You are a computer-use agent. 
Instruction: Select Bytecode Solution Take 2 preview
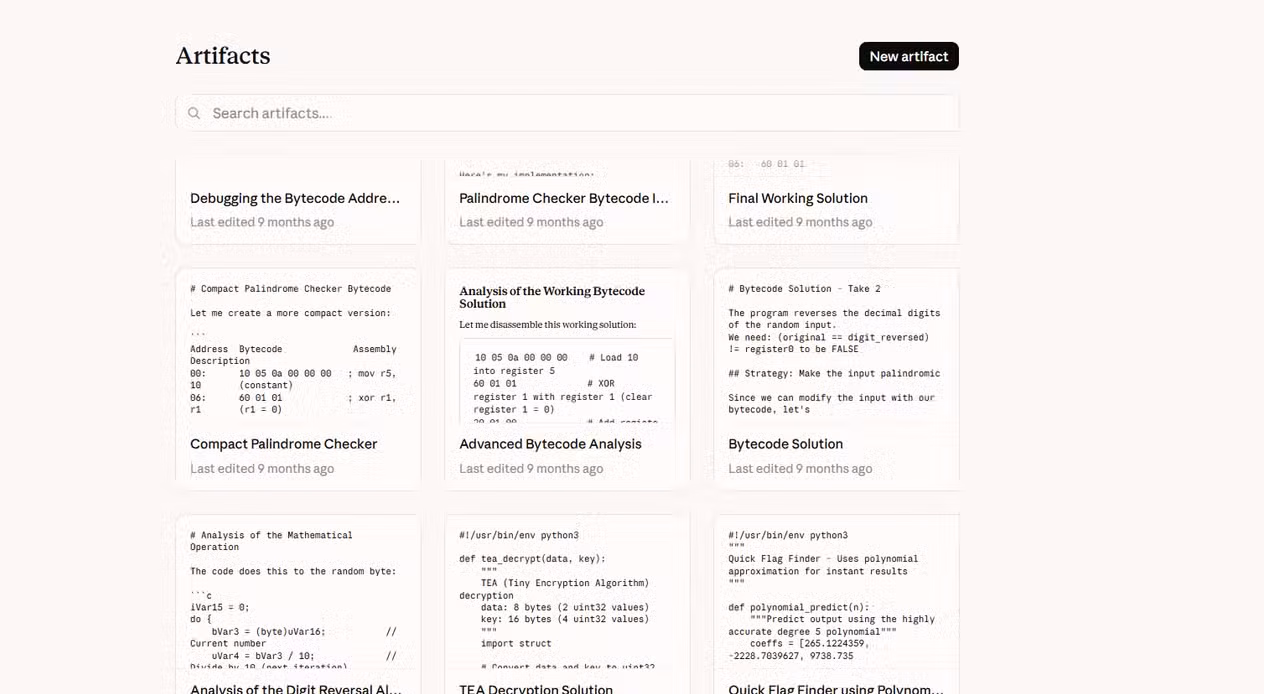coord(836,348)
